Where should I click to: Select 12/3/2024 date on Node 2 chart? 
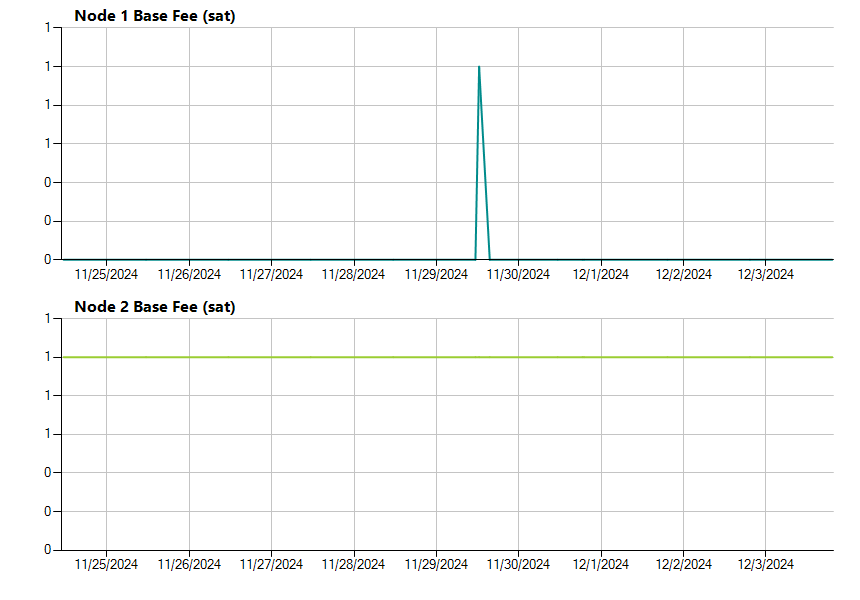coord(765,564)
